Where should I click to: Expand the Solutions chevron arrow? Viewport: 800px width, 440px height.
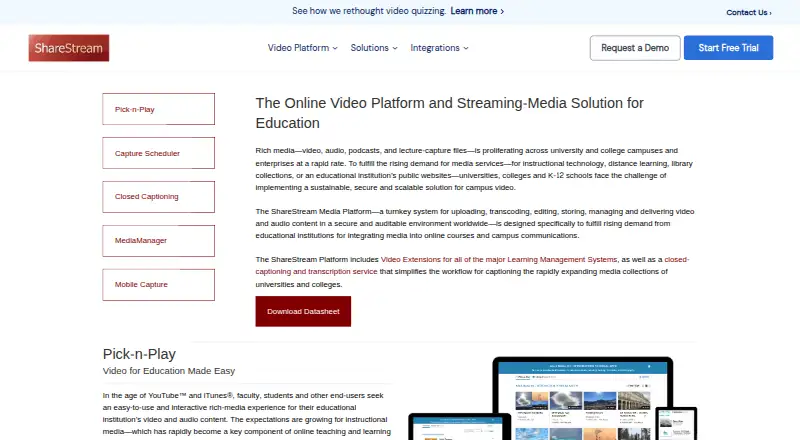[395, 48]
